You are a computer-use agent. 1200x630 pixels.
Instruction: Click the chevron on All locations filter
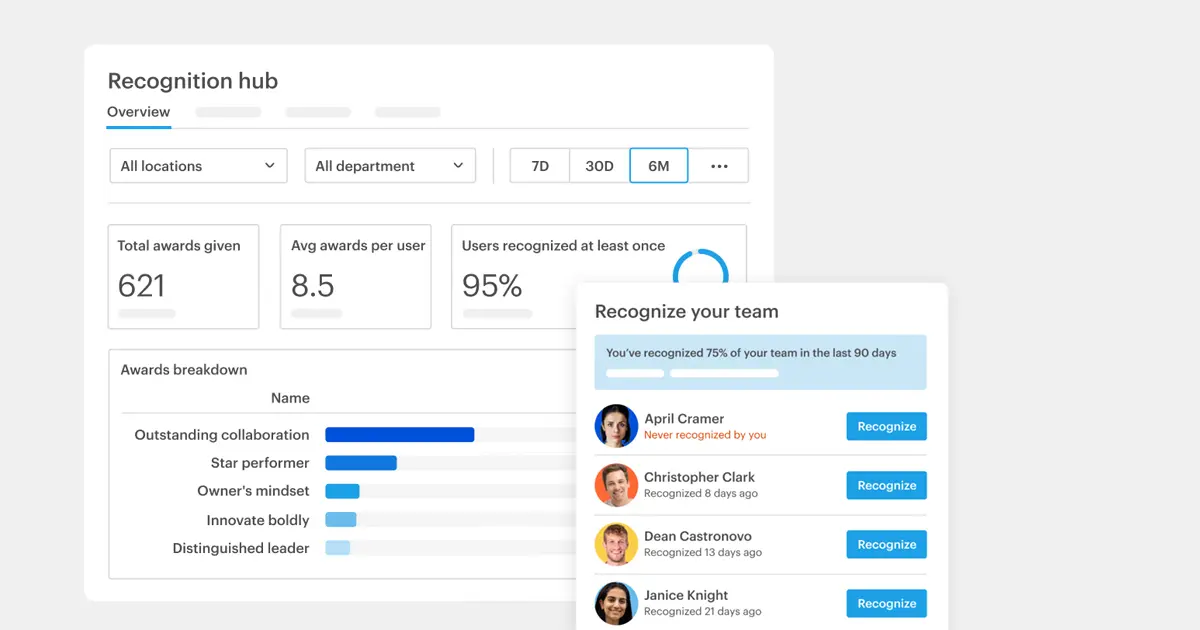click(269, 165)
